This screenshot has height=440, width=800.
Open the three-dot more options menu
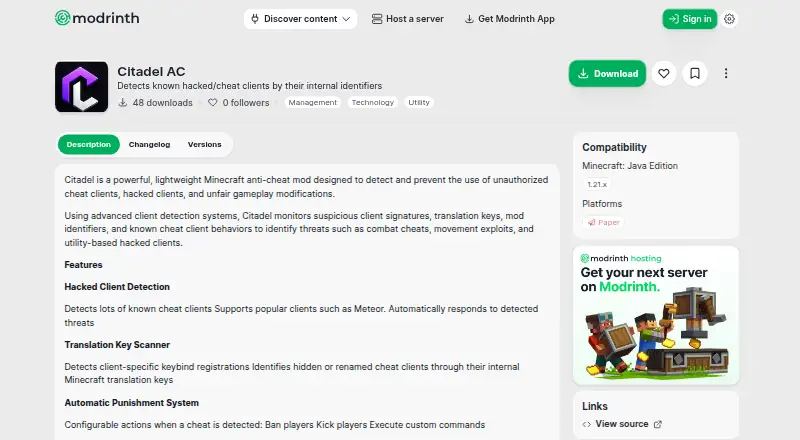click(x=726, y=74)
